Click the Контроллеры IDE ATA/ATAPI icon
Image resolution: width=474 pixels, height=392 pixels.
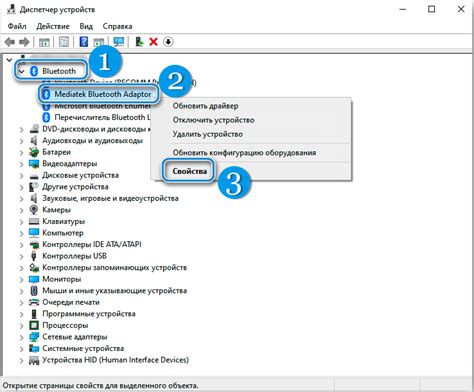coord(34,244)
